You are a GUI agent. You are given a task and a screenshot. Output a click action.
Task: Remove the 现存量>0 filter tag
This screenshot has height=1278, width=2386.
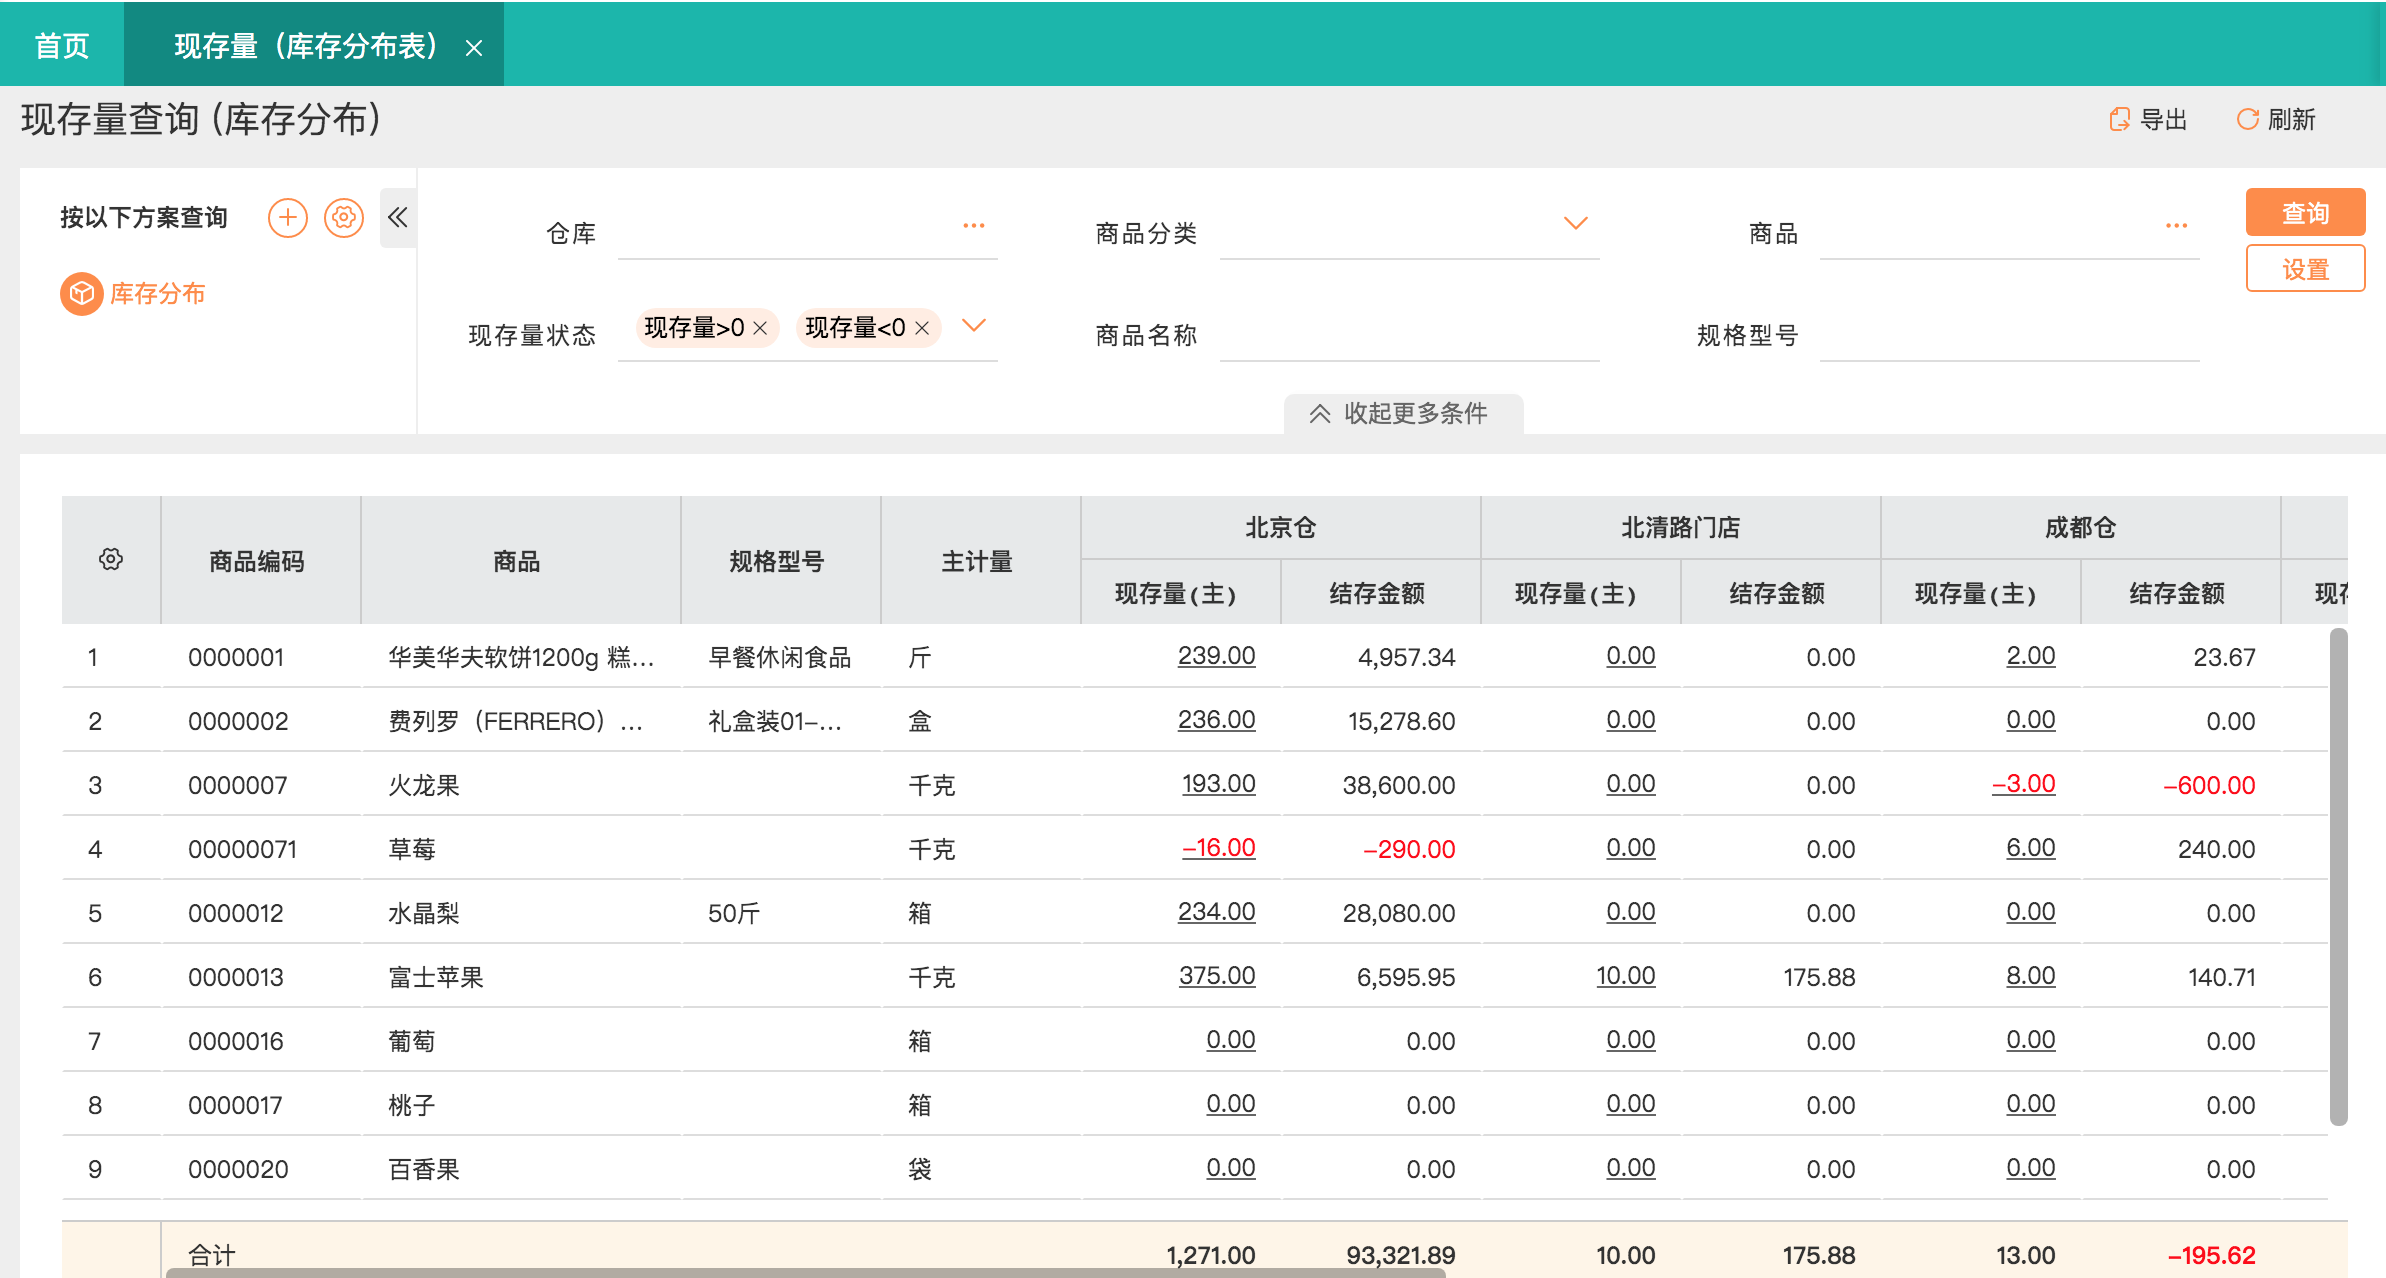coord(754,328)
